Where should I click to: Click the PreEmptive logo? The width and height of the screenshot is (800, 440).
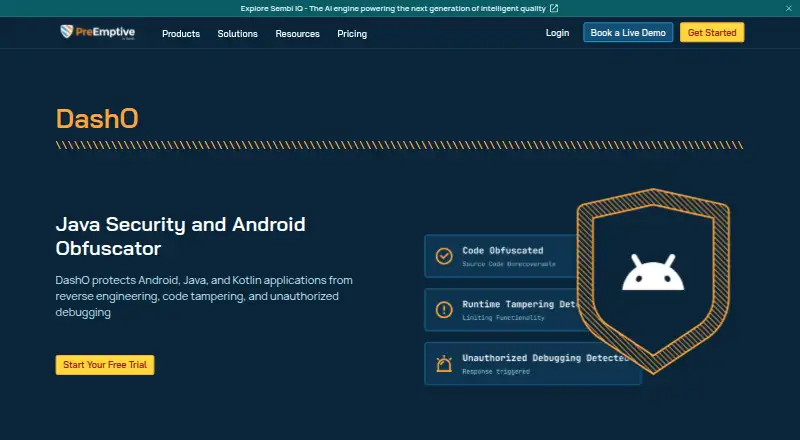click(x=97, y=32)
